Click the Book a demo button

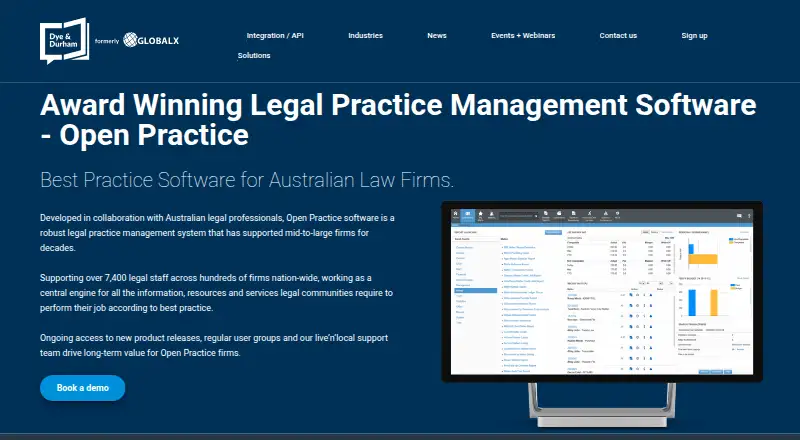pyautogui.click(x=83, y=388)
